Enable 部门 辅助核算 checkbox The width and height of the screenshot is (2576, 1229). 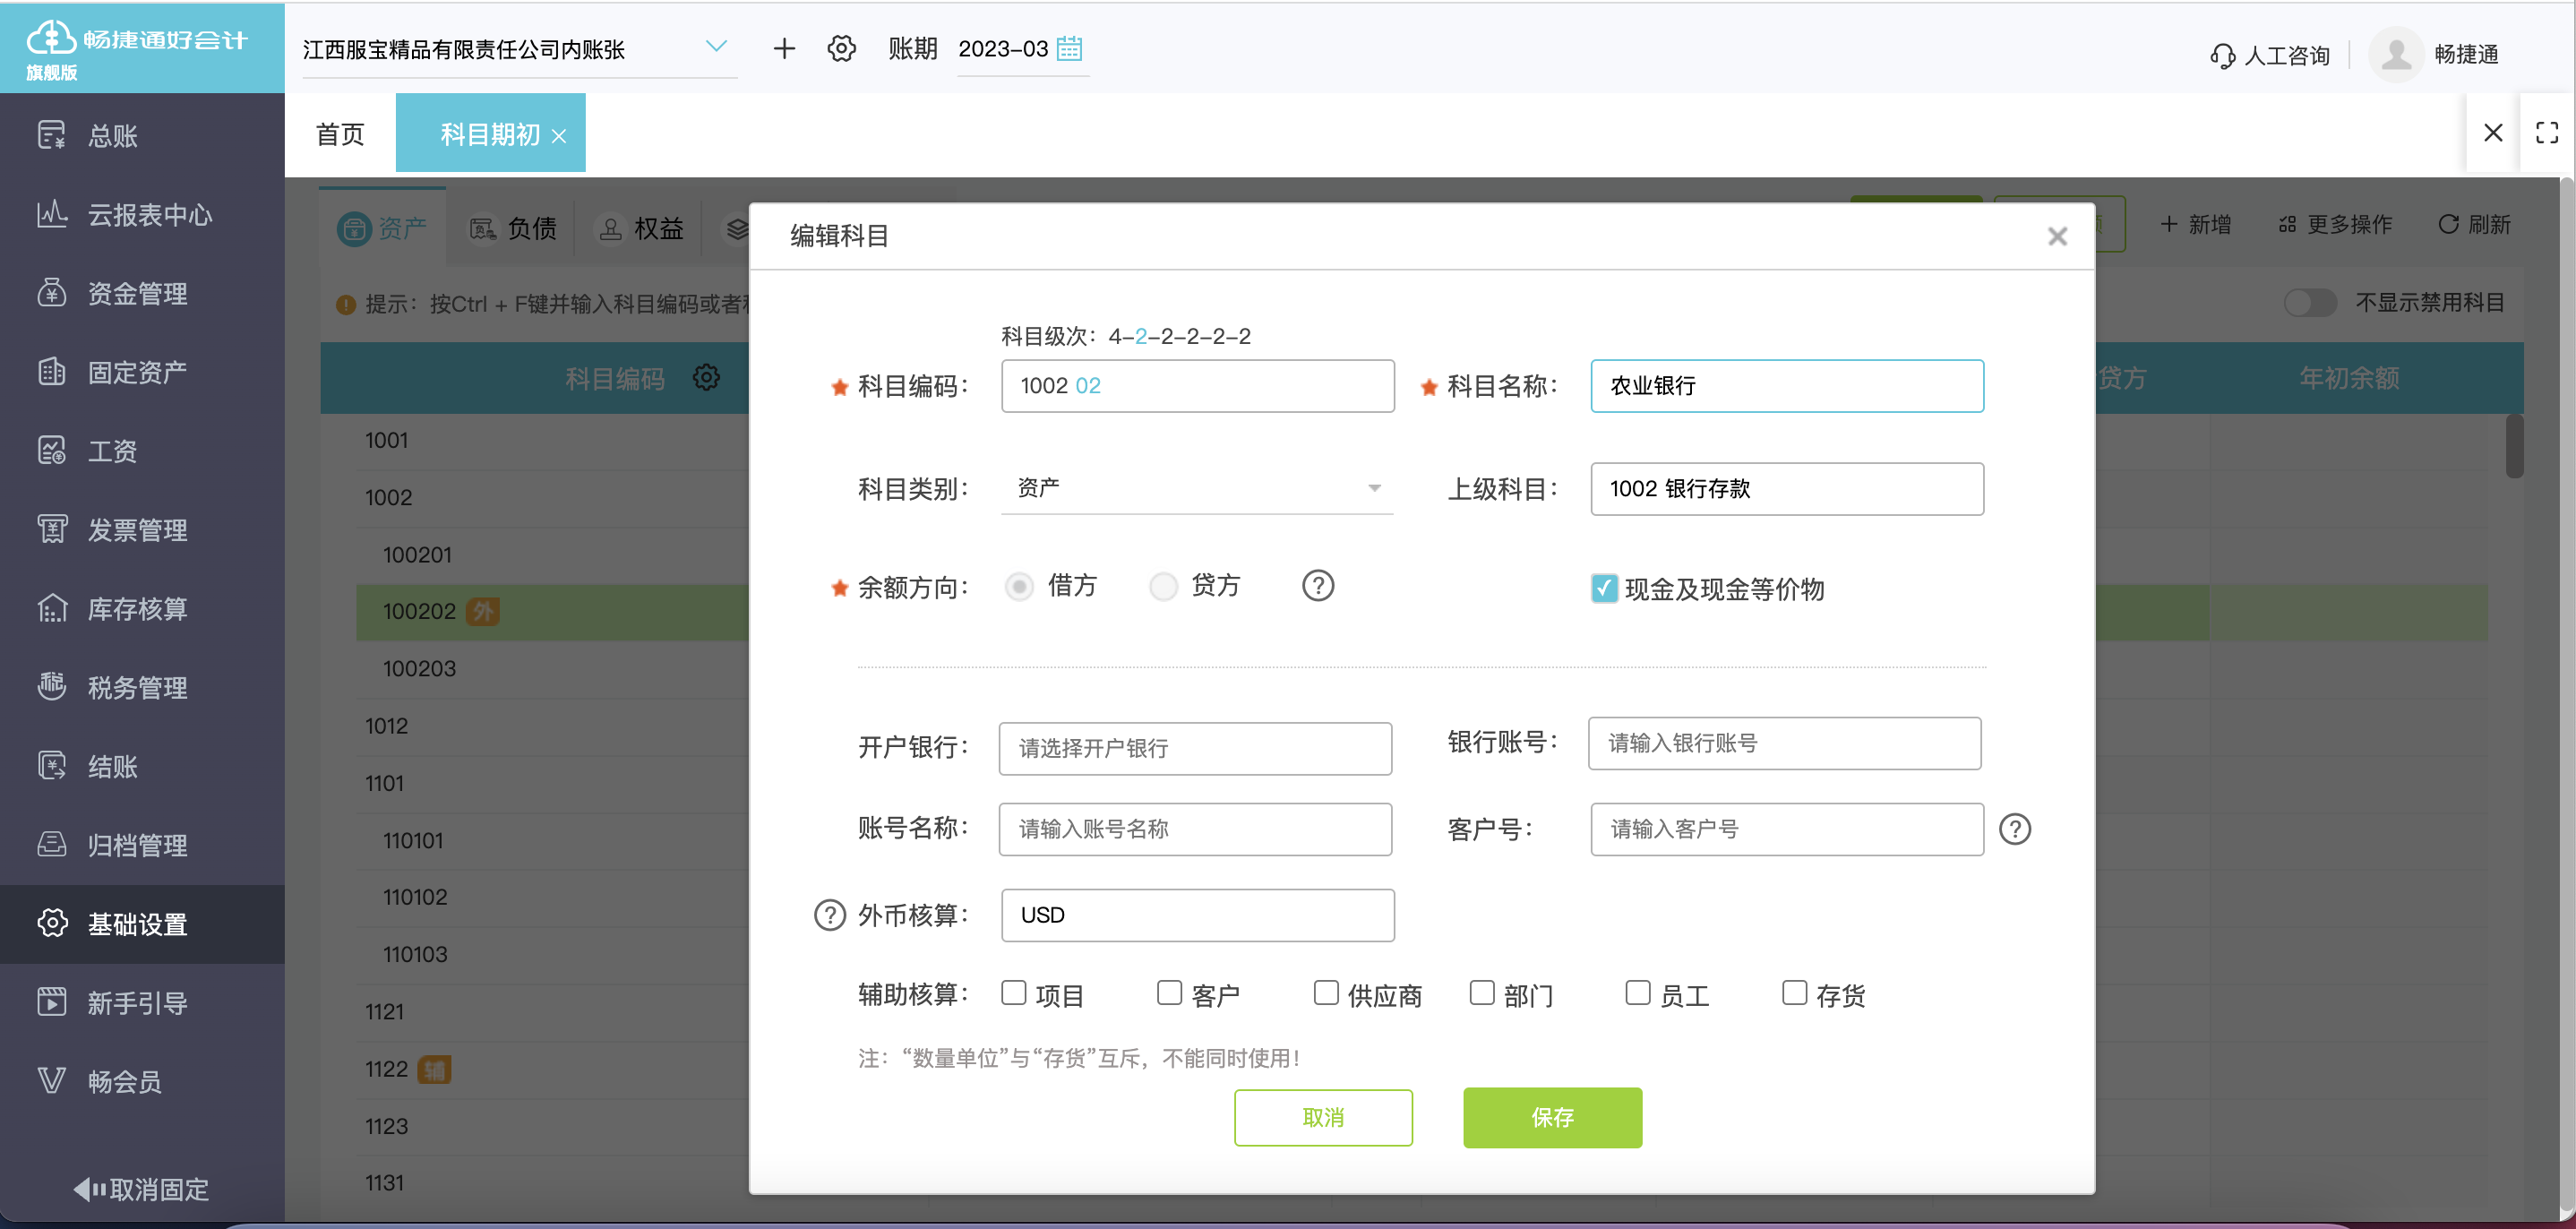(1481, 993)
